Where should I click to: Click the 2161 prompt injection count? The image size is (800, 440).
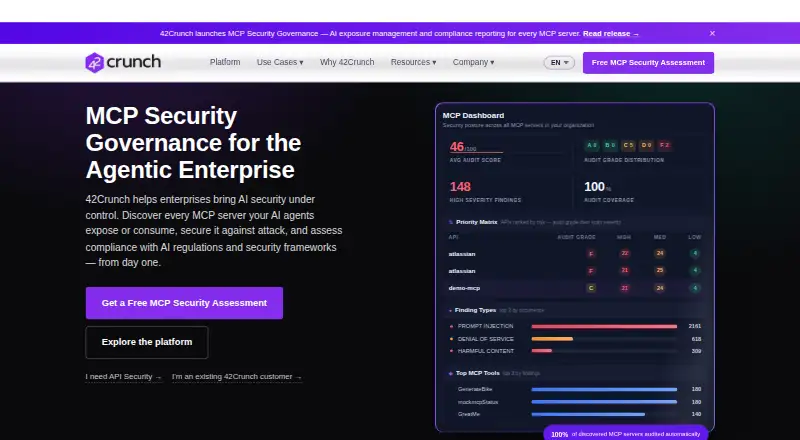[x=694, y=326]
